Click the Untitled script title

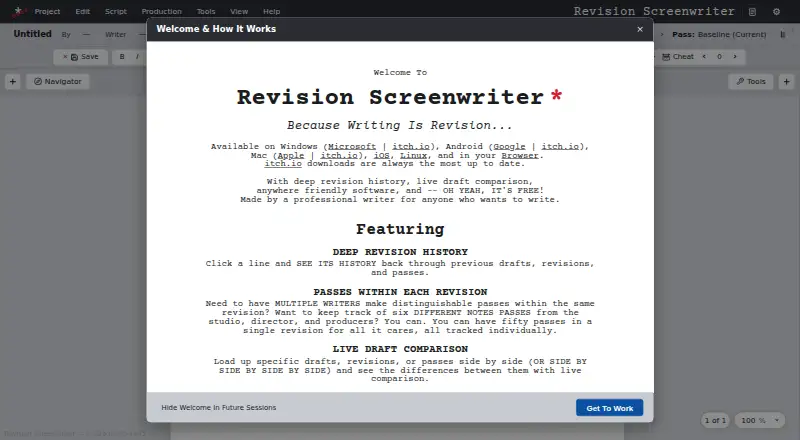[33, 34]
